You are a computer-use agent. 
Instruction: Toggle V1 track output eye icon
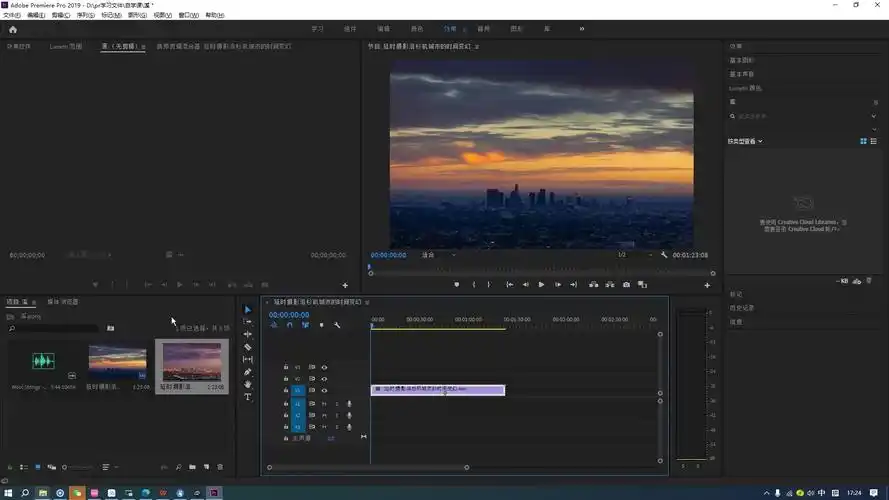[324, 391]
